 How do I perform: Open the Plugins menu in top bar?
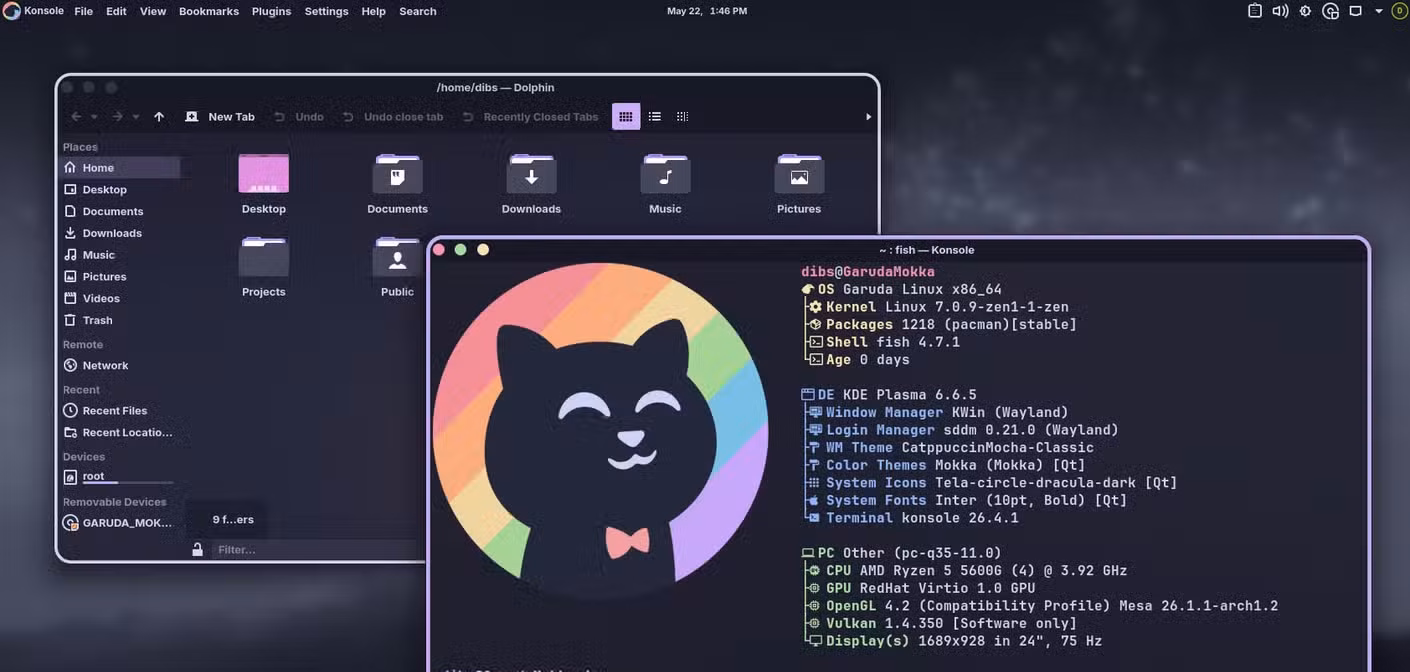(x=271, y=11)
